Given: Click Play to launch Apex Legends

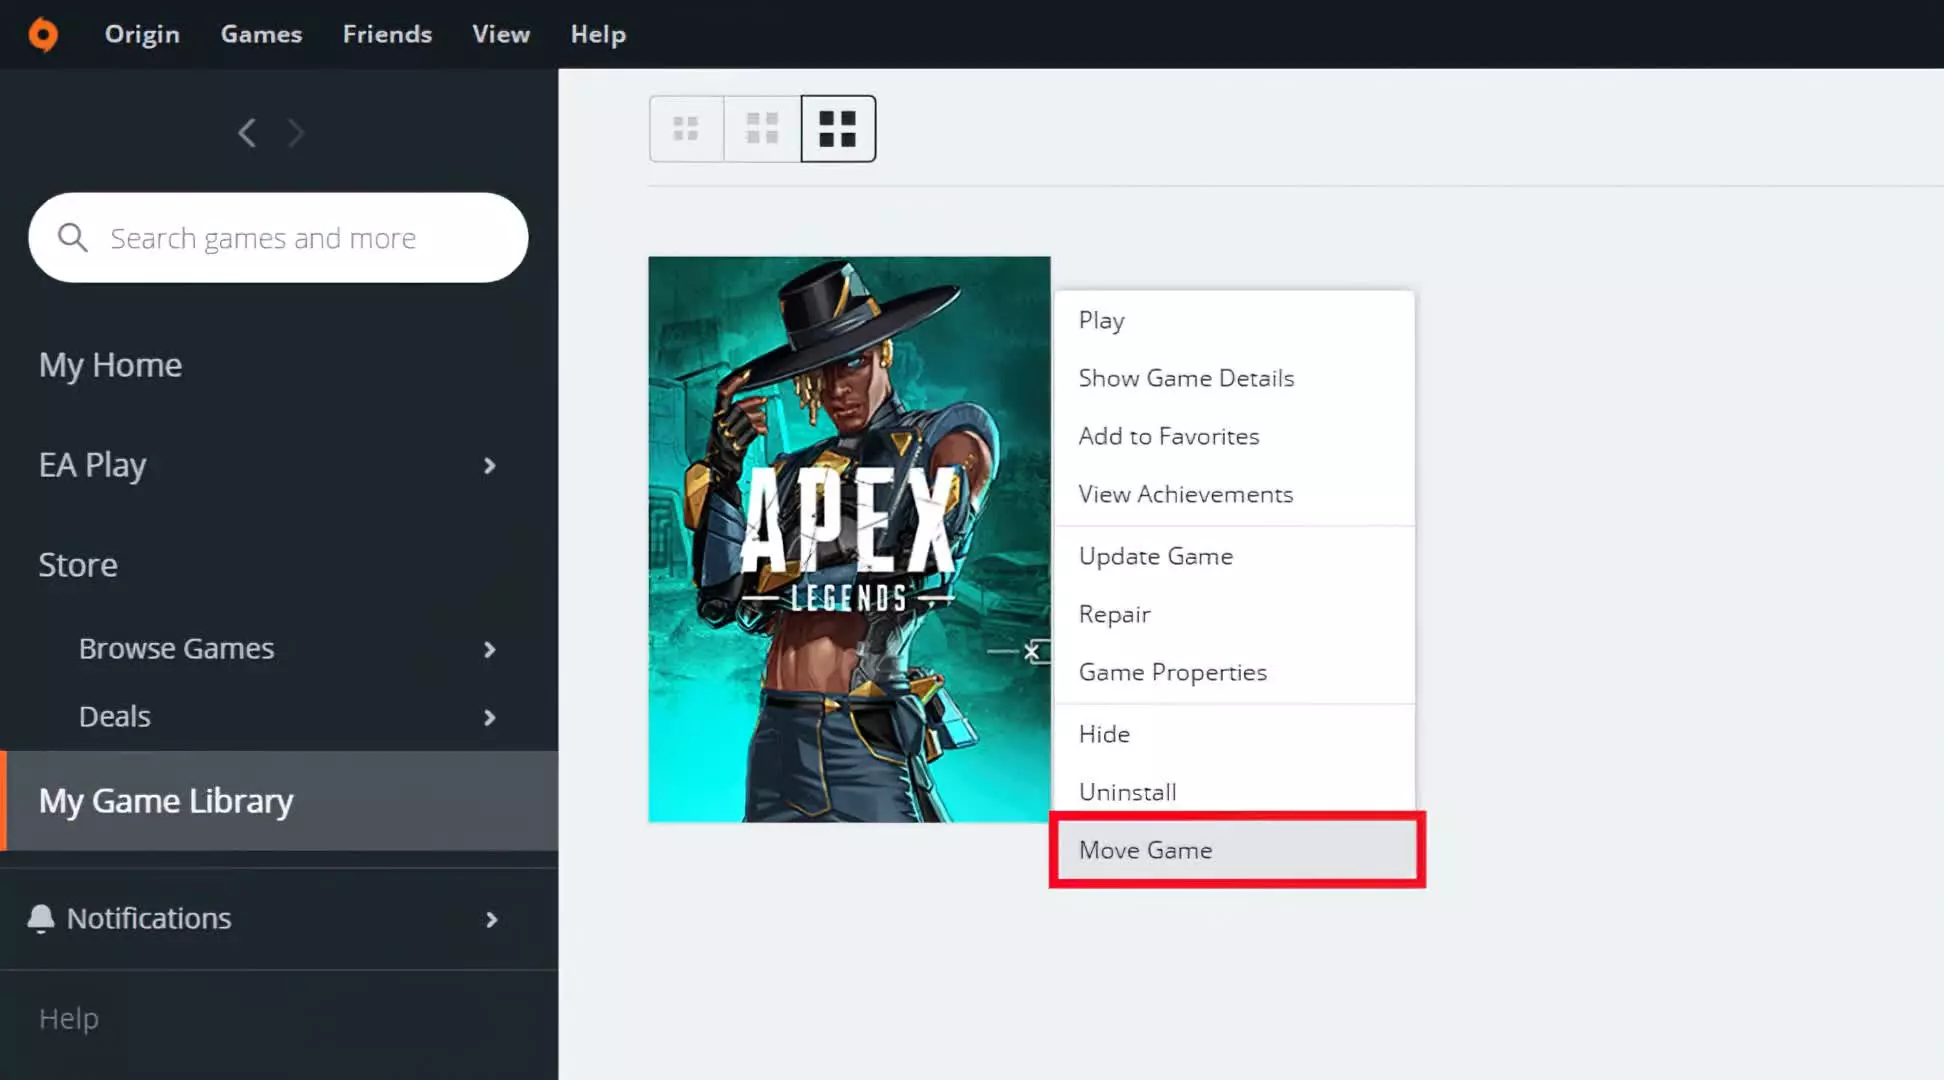Looking at the screenshot, I should (1101, 319).
